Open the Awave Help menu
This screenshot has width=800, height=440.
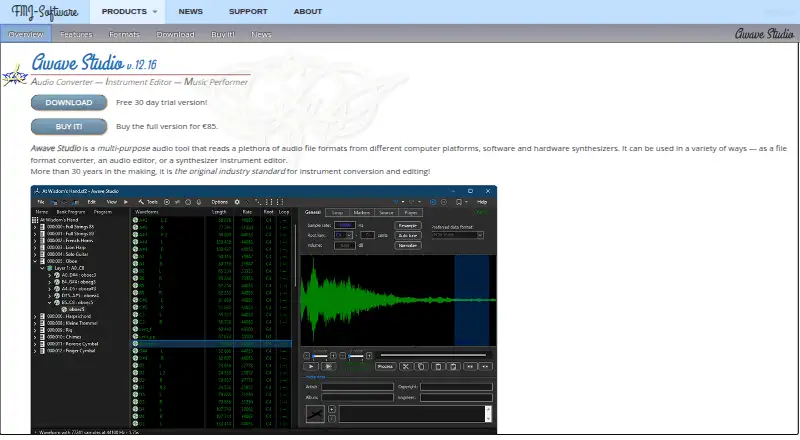[x=482, y=202]
